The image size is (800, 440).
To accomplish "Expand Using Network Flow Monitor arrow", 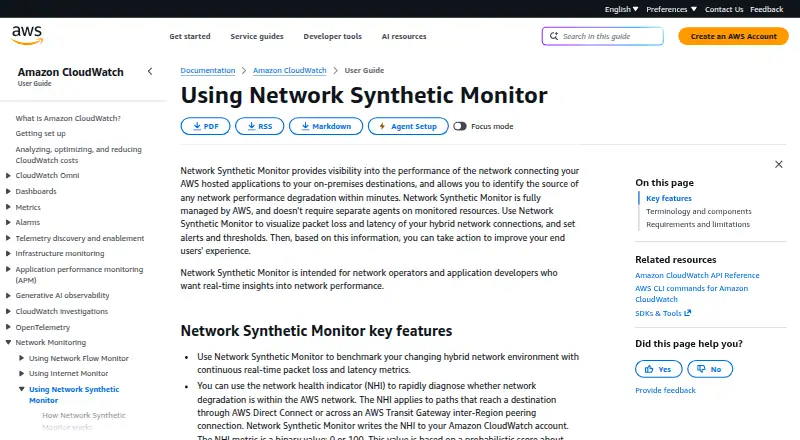I will click(21, 358).
